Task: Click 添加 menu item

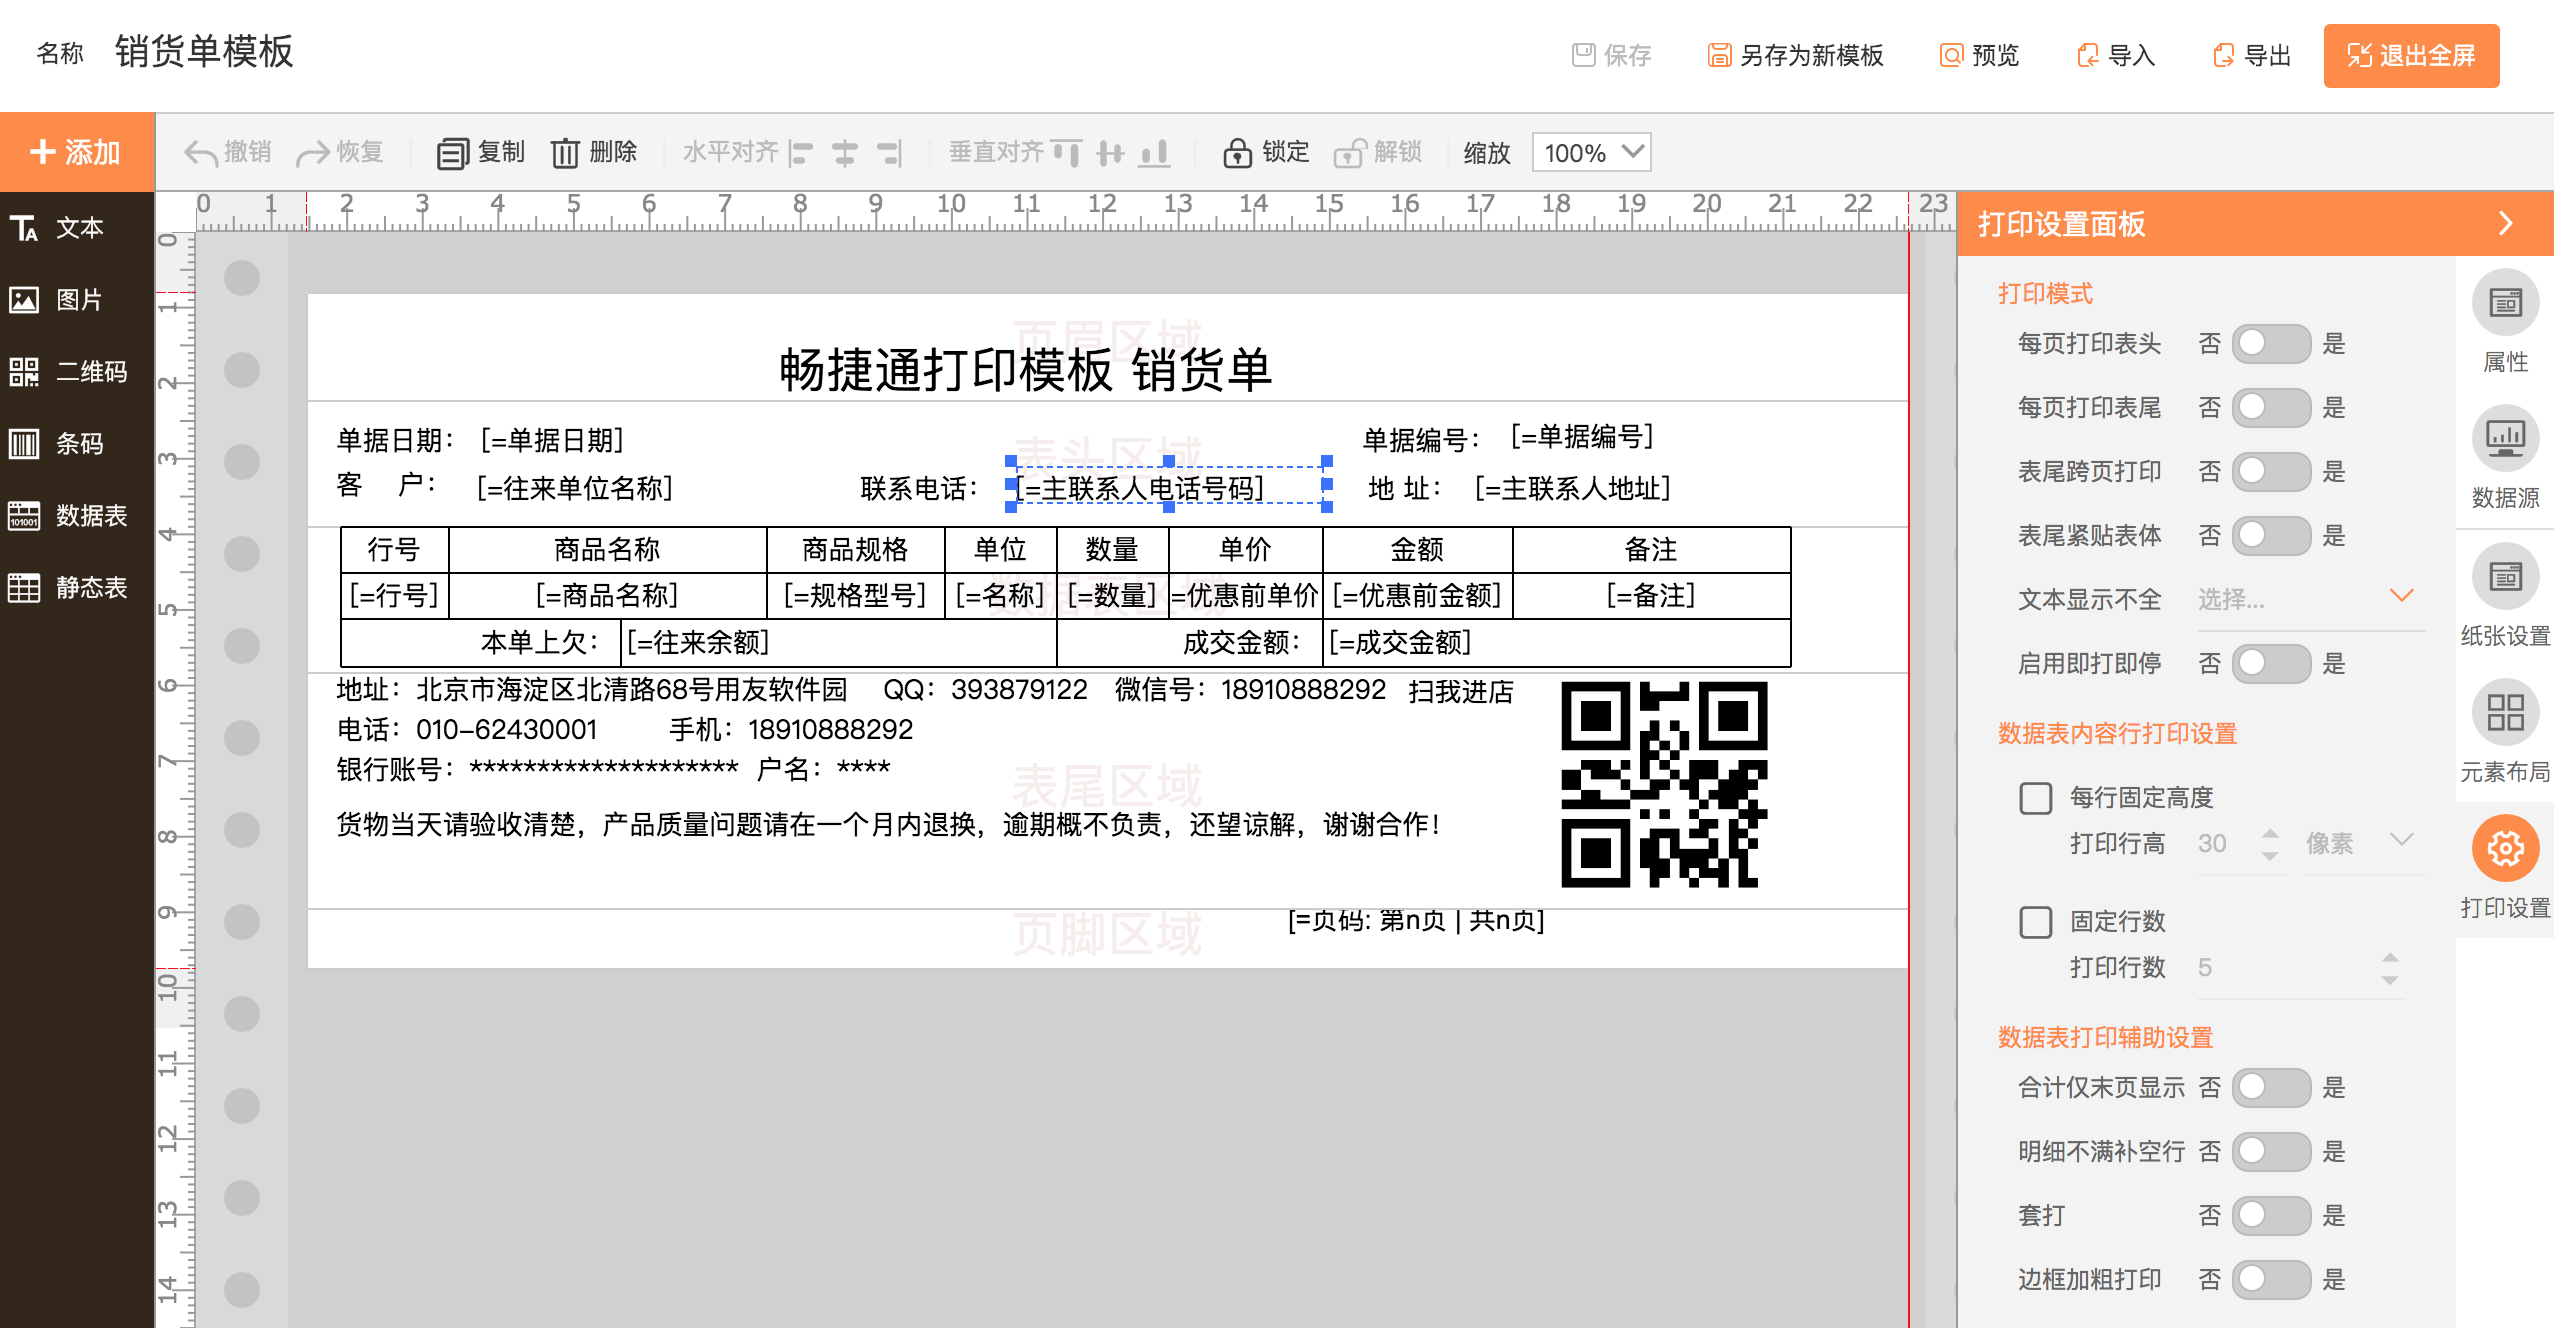Action: [x=76, y=152]
